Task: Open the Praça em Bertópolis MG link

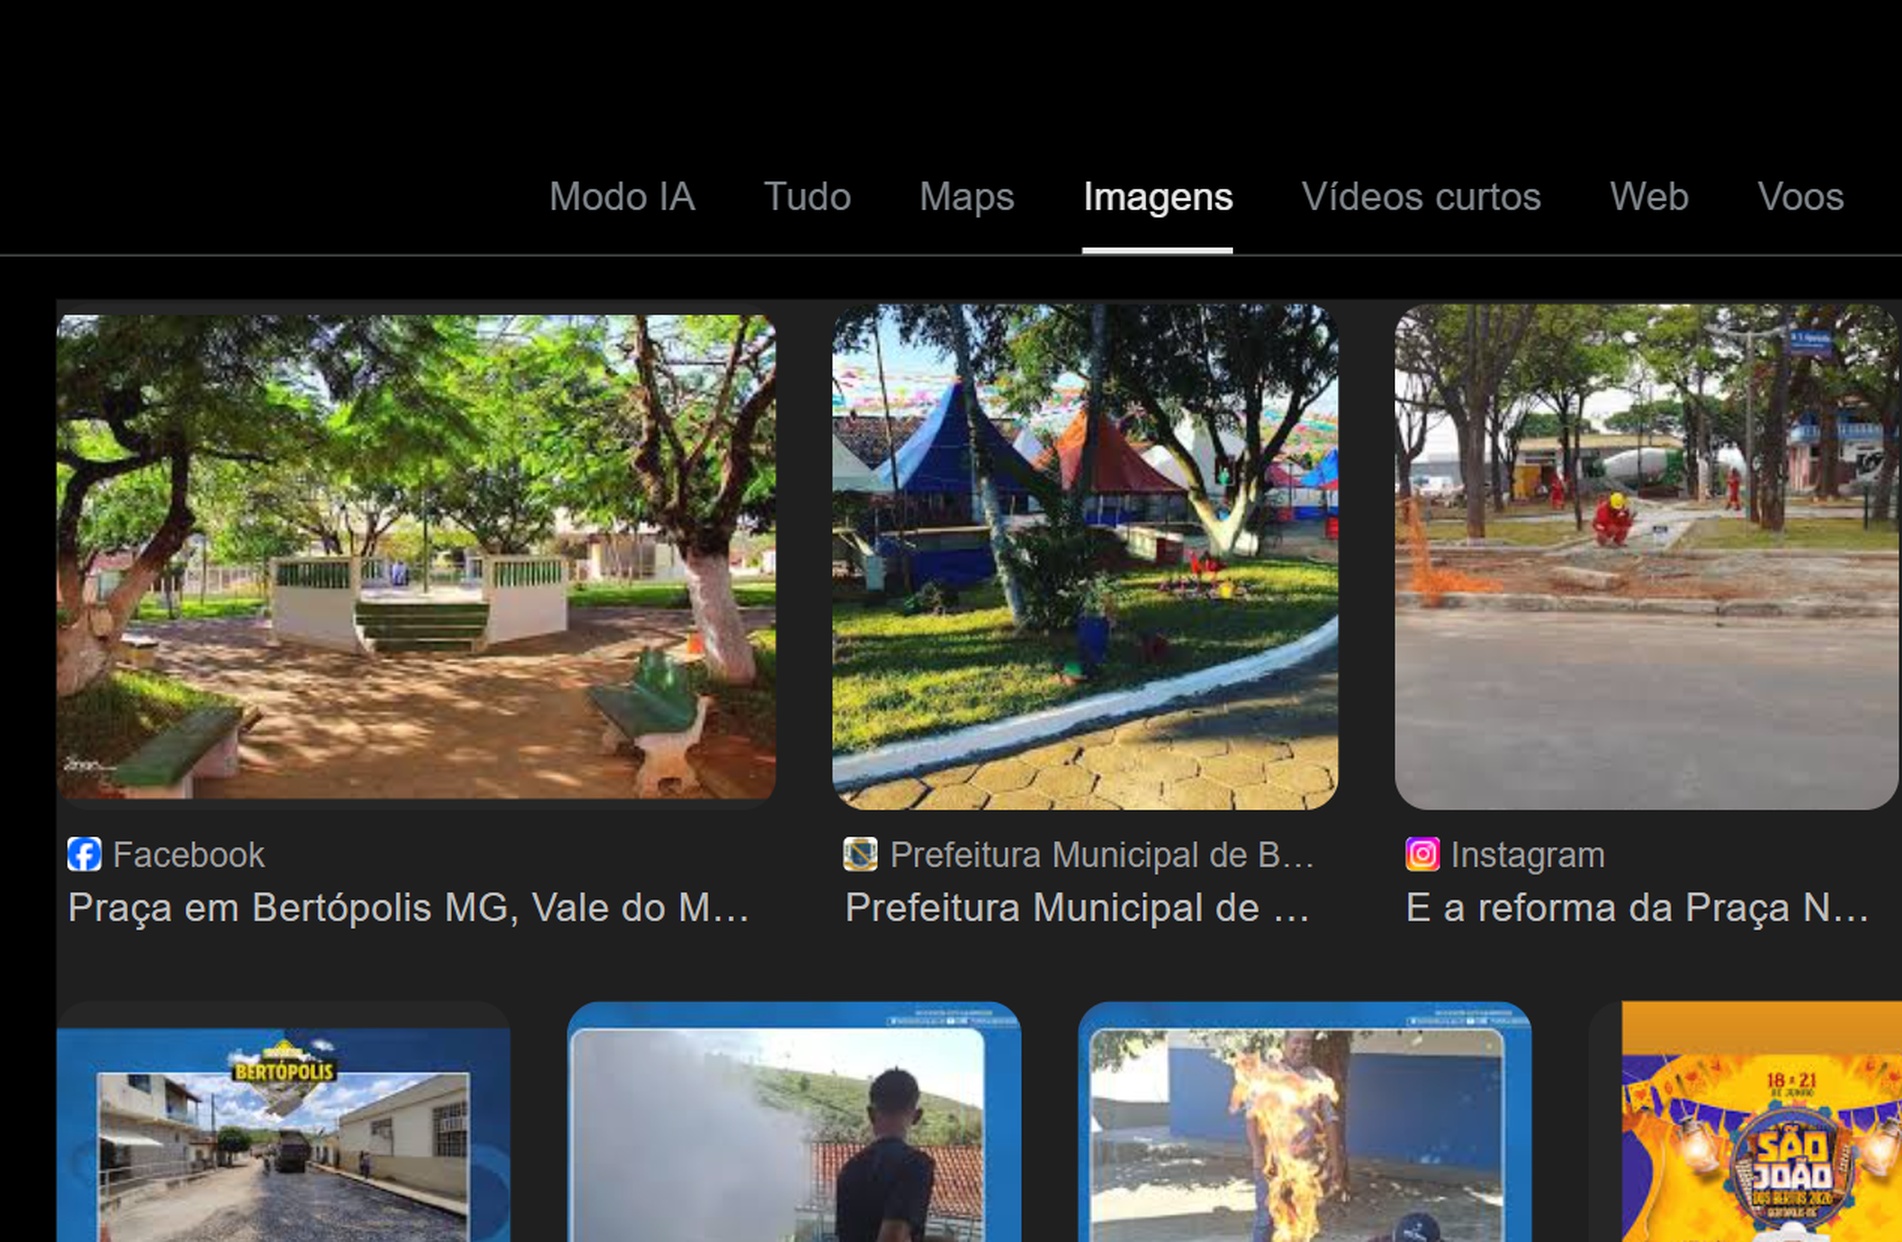Action: click(x=408, y=908)
